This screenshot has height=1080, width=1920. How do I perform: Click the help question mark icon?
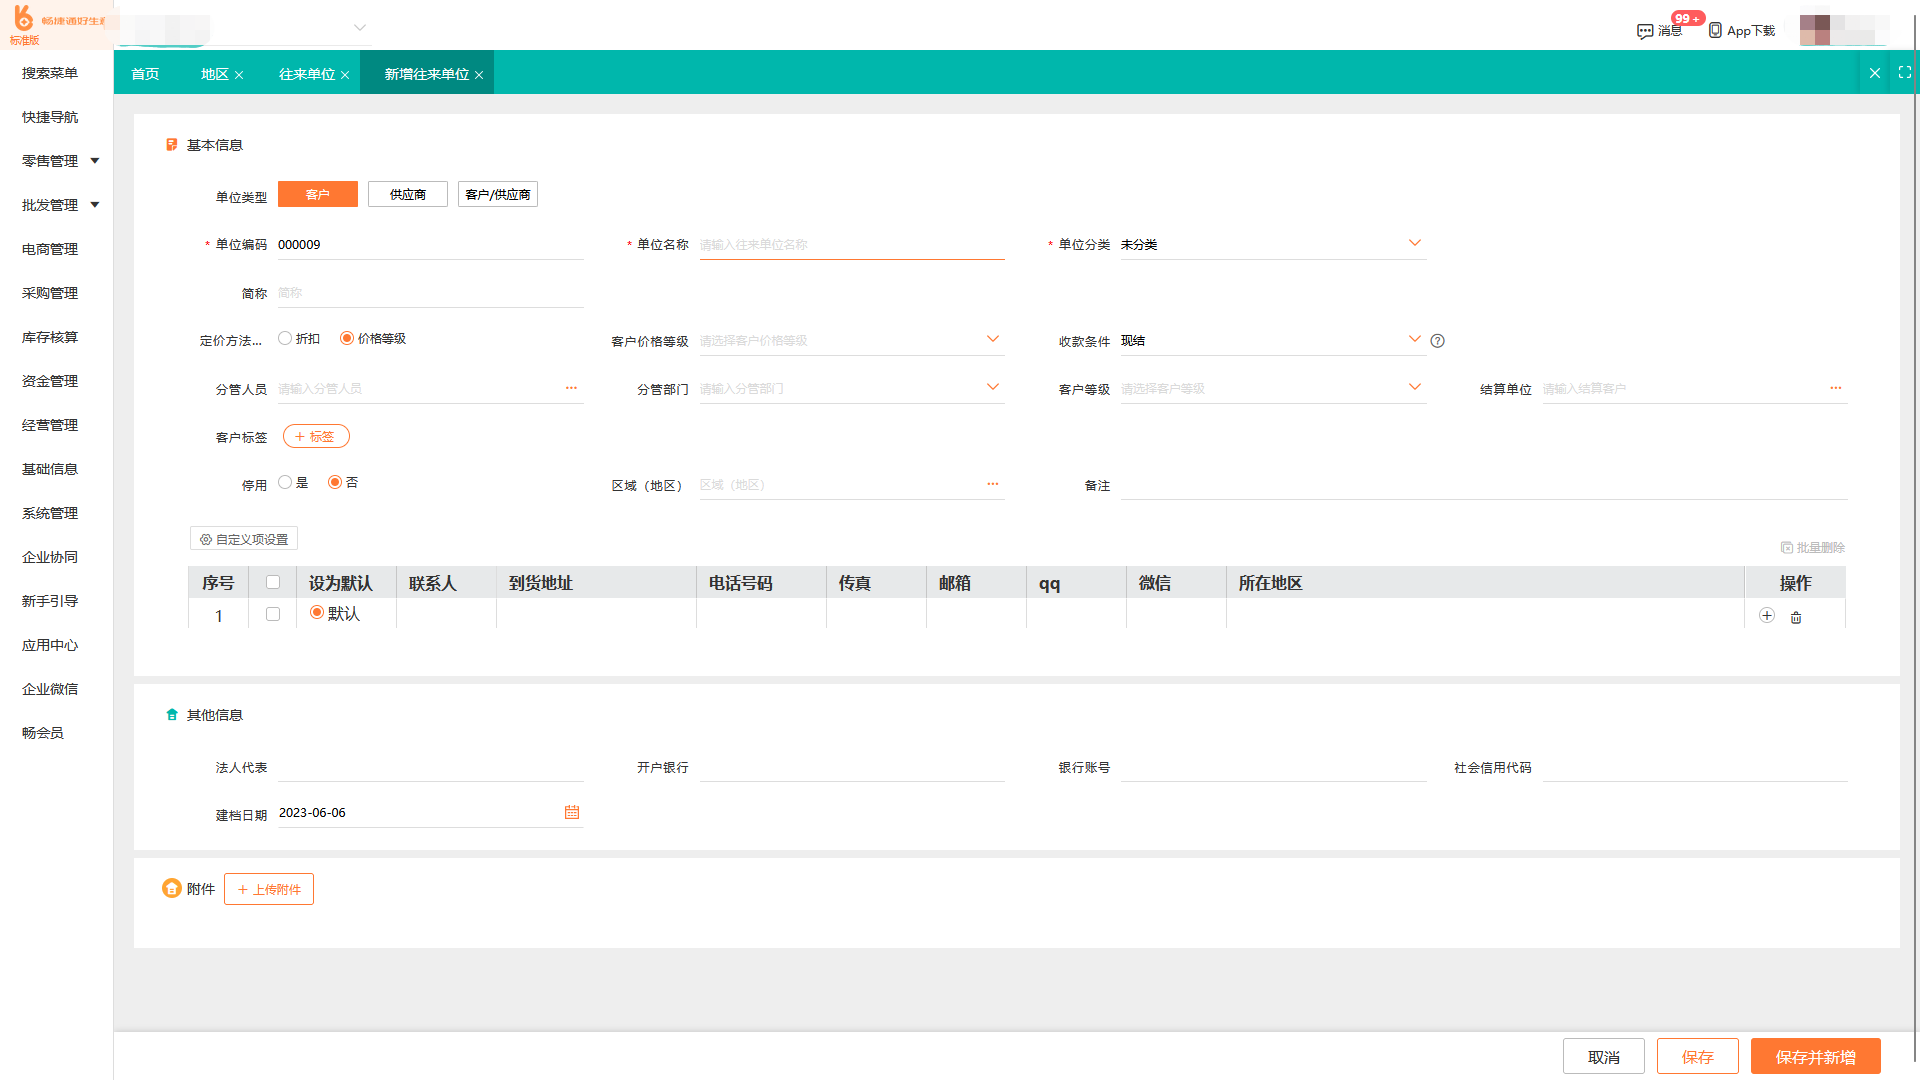(1439, 340)
